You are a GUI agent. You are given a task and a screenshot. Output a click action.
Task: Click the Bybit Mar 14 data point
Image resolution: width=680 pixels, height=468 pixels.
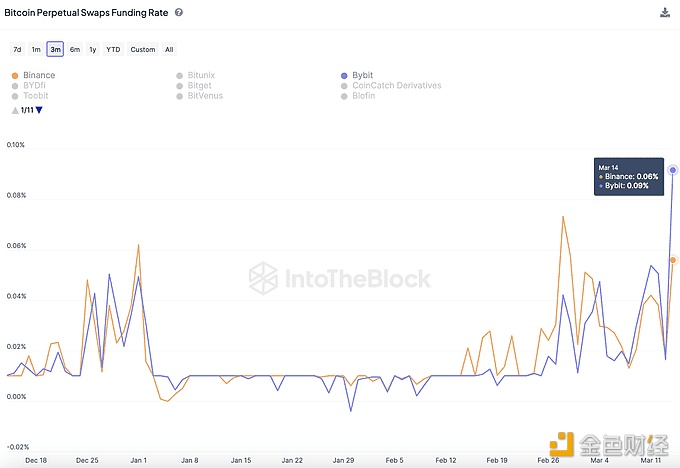673,170
